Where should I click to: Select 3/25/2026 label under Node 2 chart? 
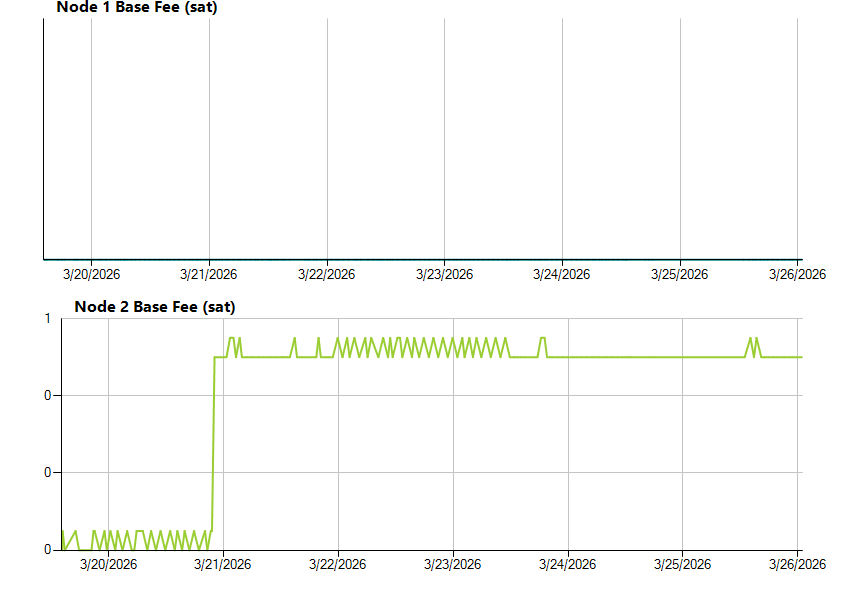683,565
